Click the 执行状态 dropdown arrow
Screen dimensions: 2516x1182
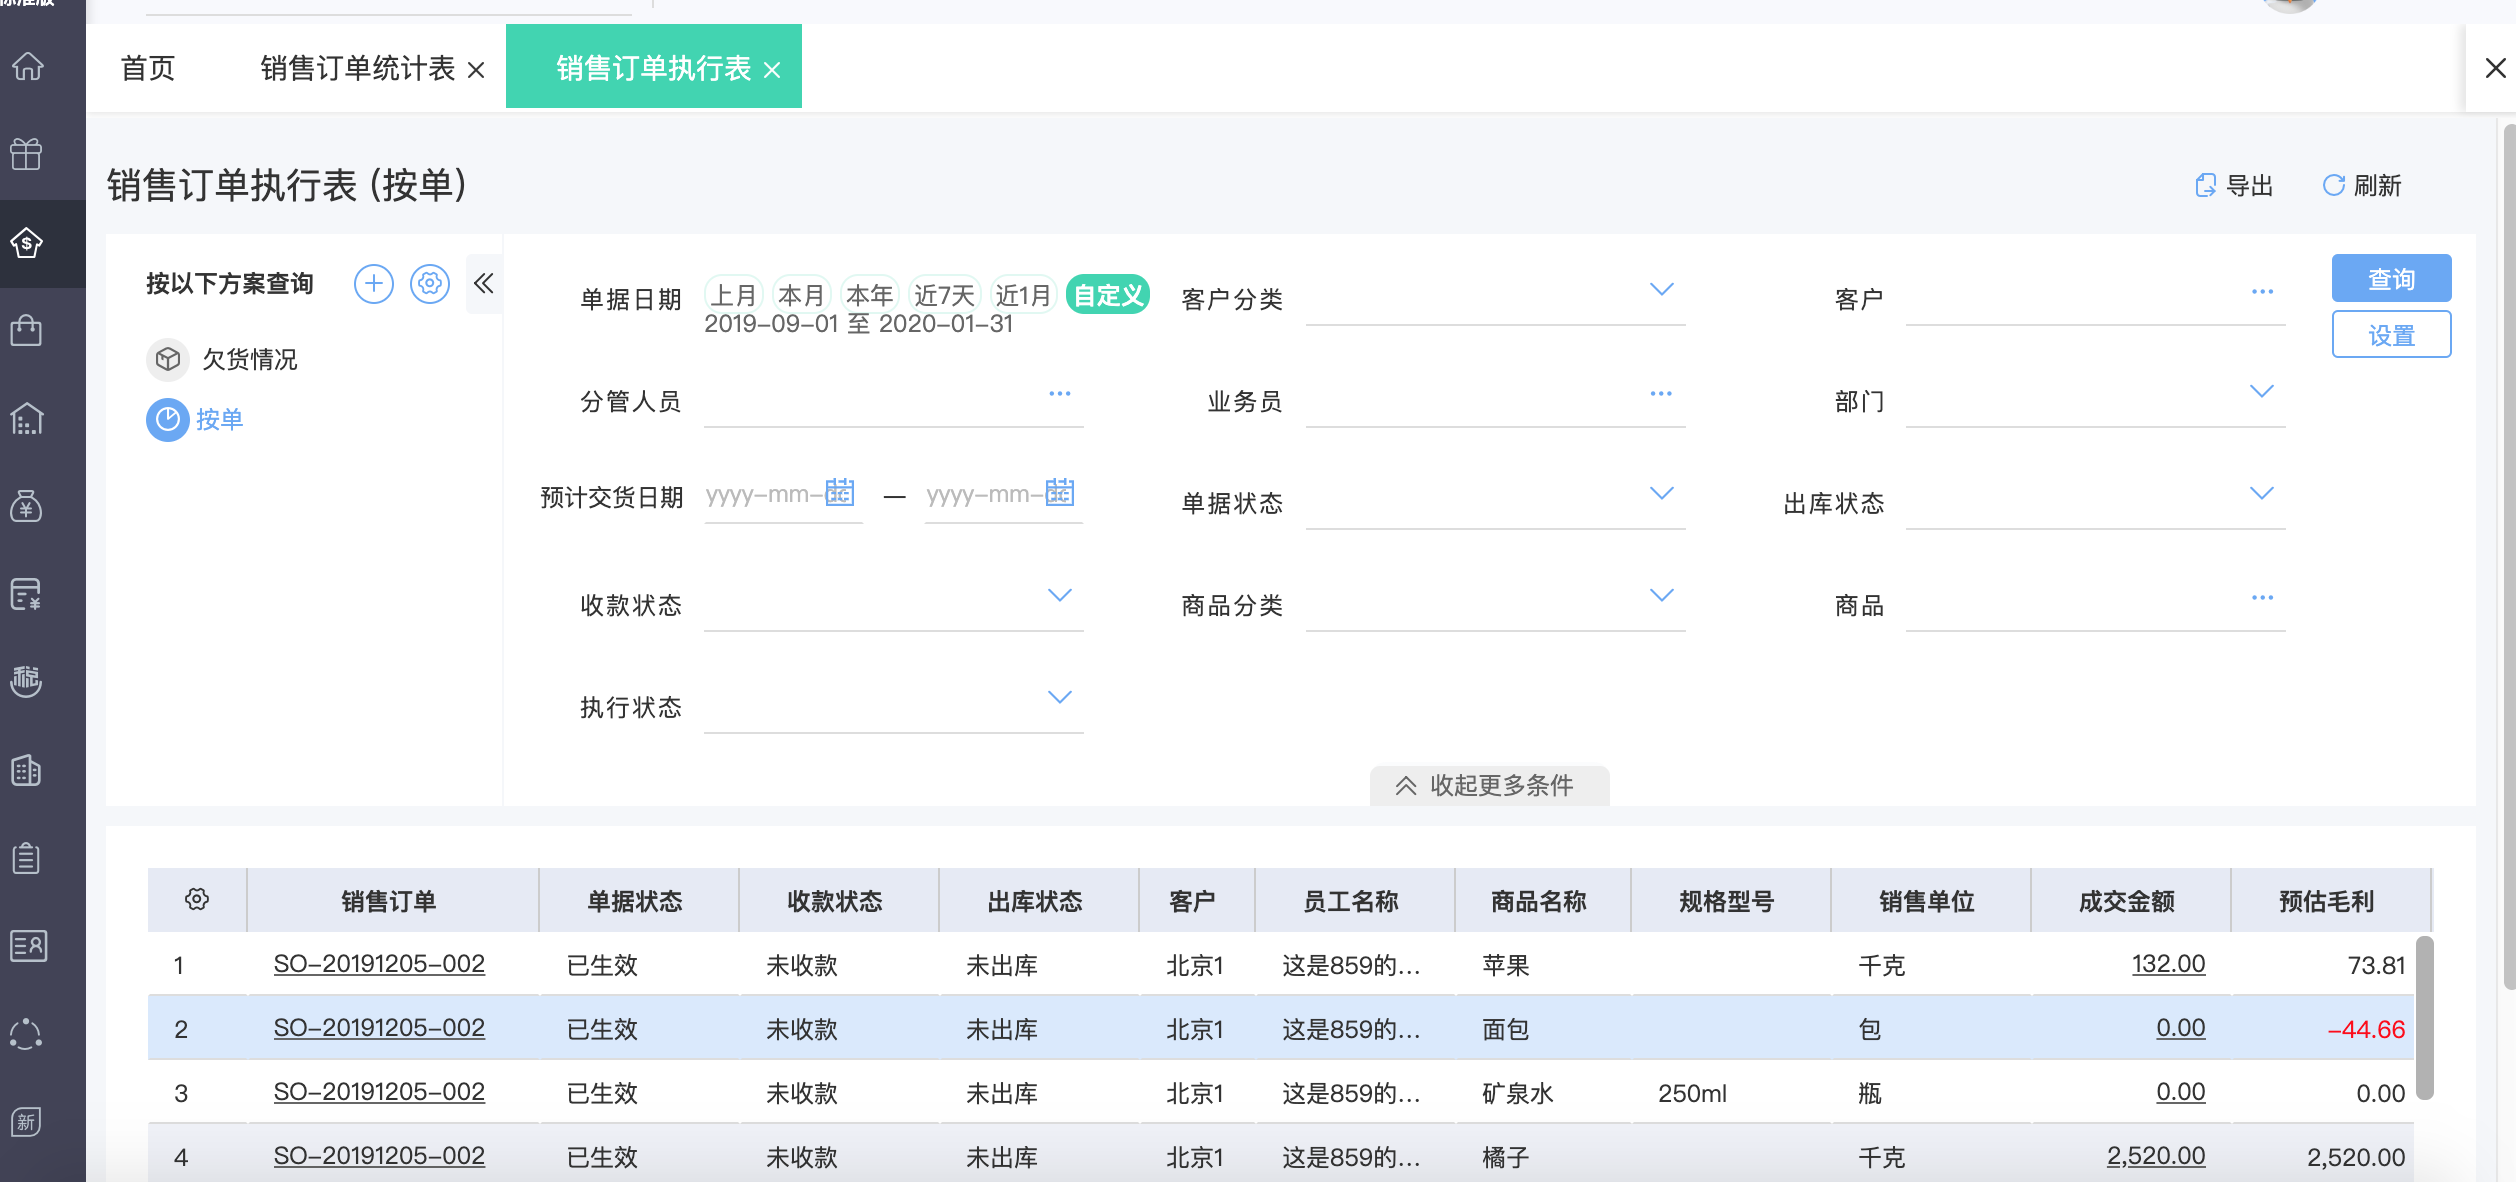(x=1059, y=698)
